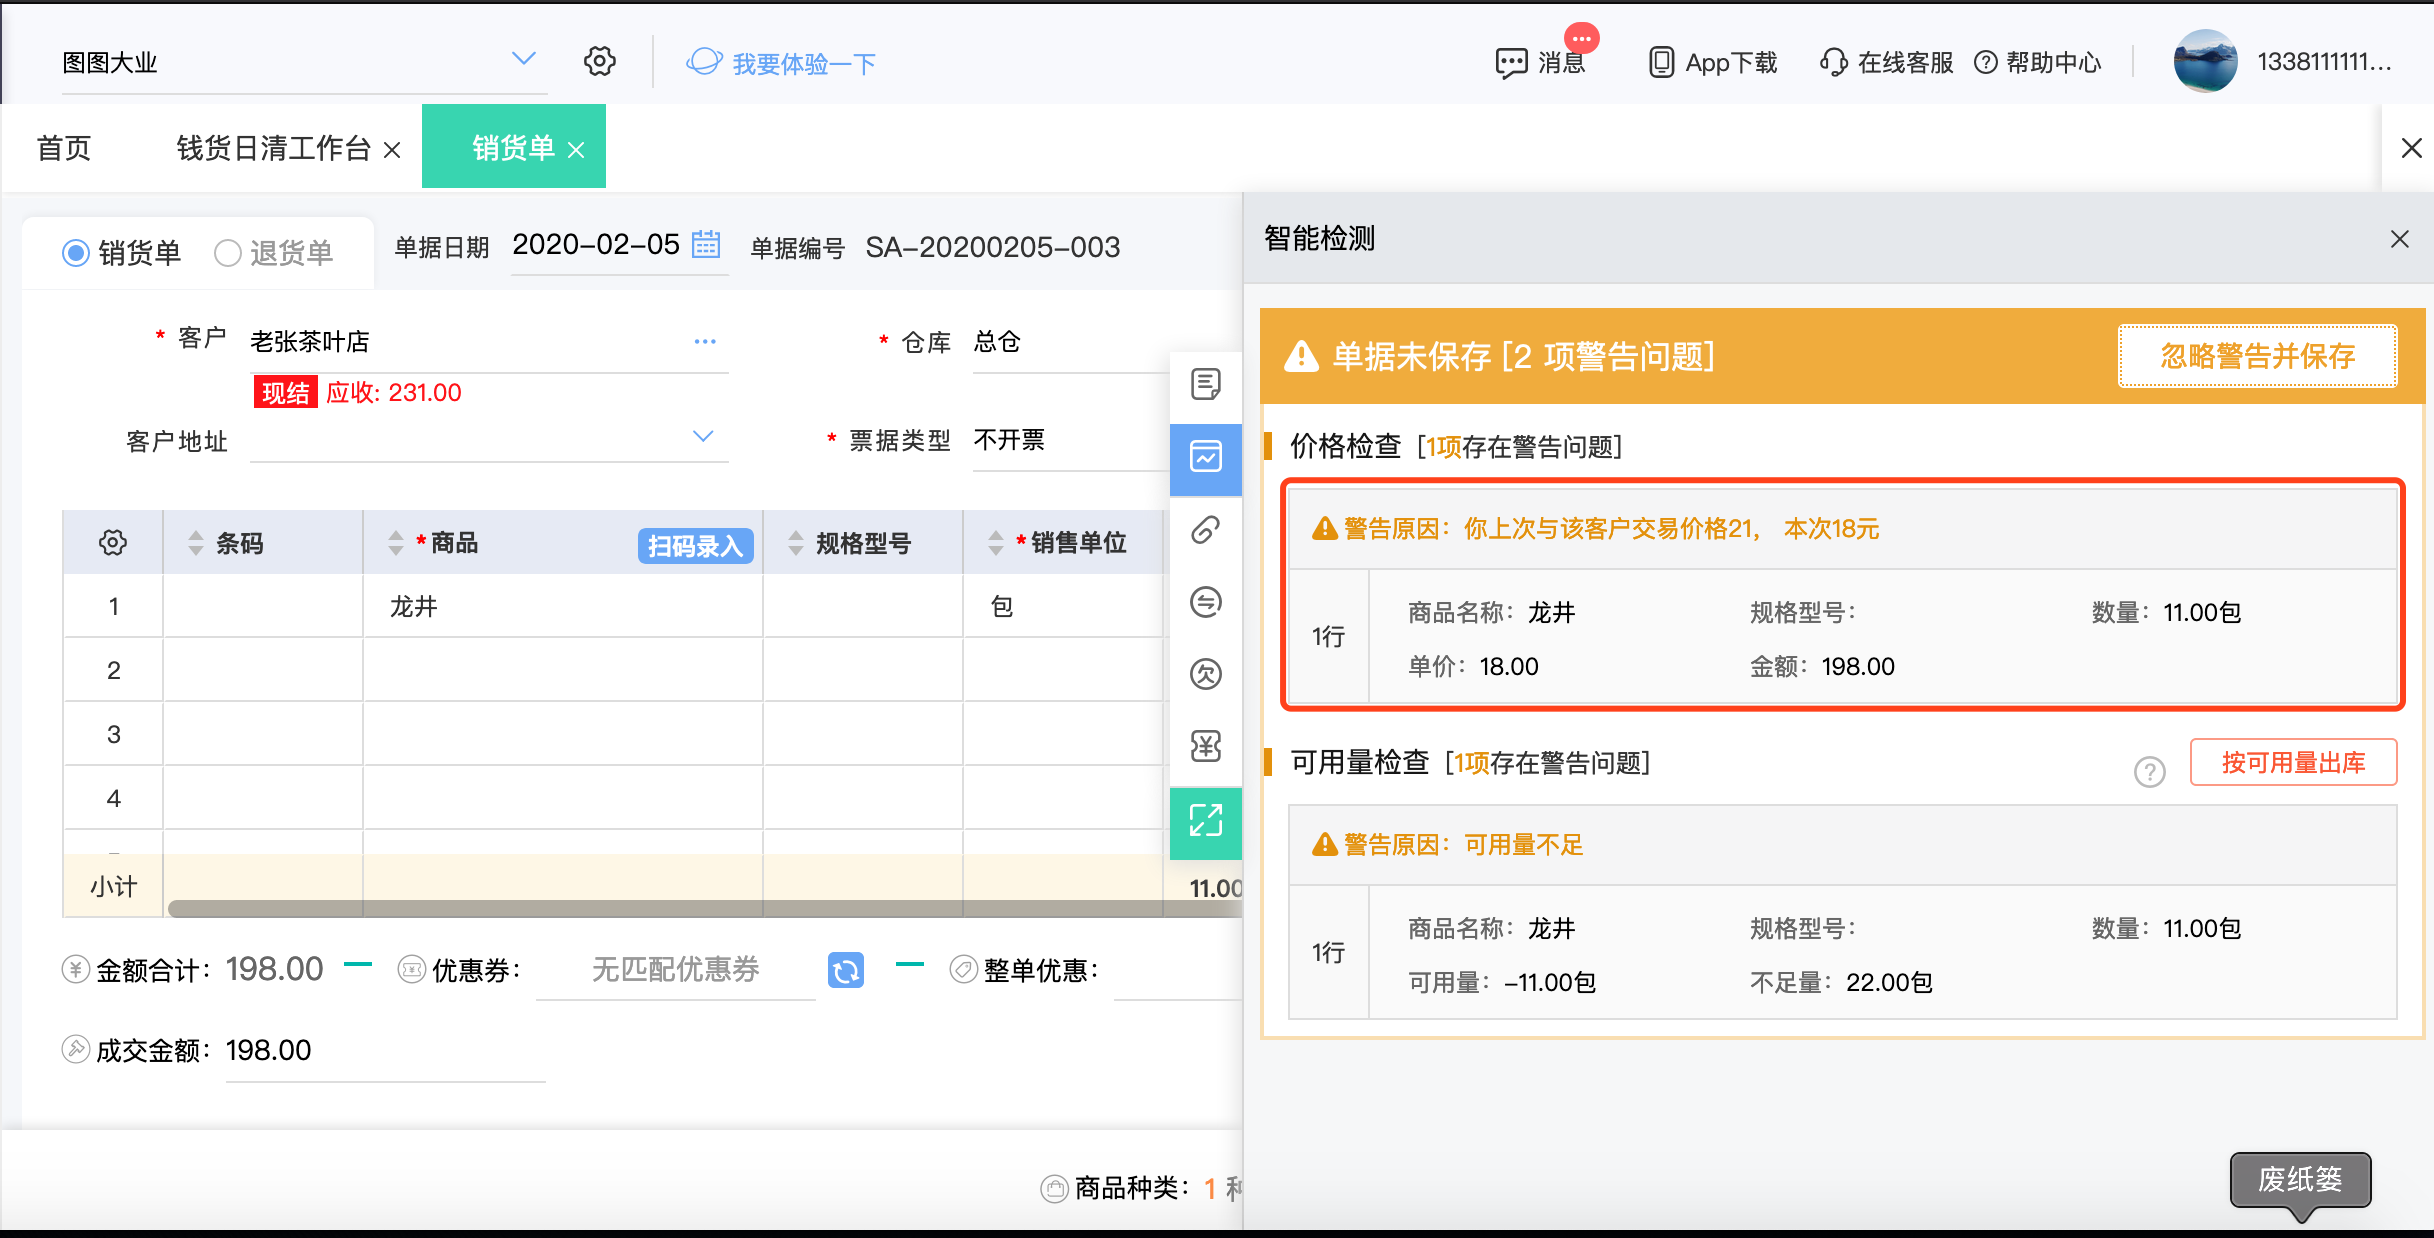Expand company name 图图大业 dropdown
Image resolution: width=2434 pixels, height=1238 pixels.
coord(522,63)
